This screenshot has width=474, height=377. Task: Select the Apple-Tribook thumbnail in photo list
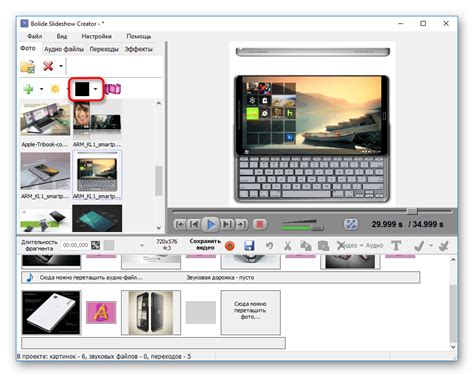[45, 125]
